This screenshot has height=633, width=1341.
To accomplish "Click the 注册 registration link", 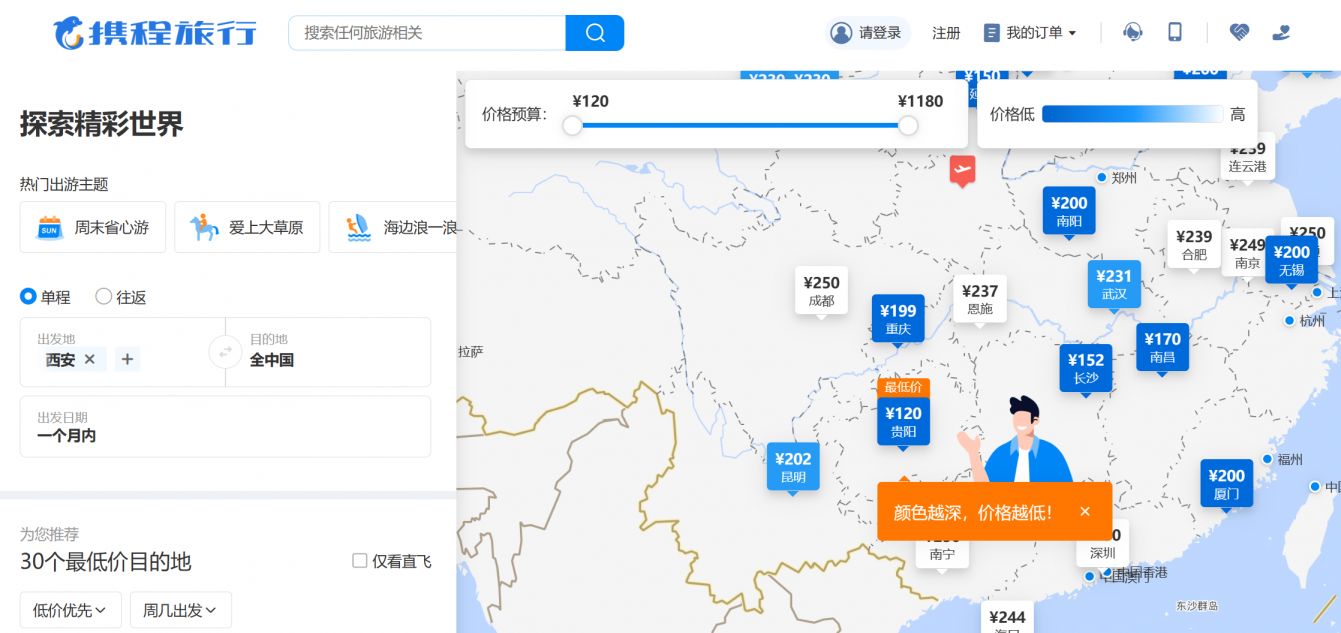I will [x=946, y=32].
